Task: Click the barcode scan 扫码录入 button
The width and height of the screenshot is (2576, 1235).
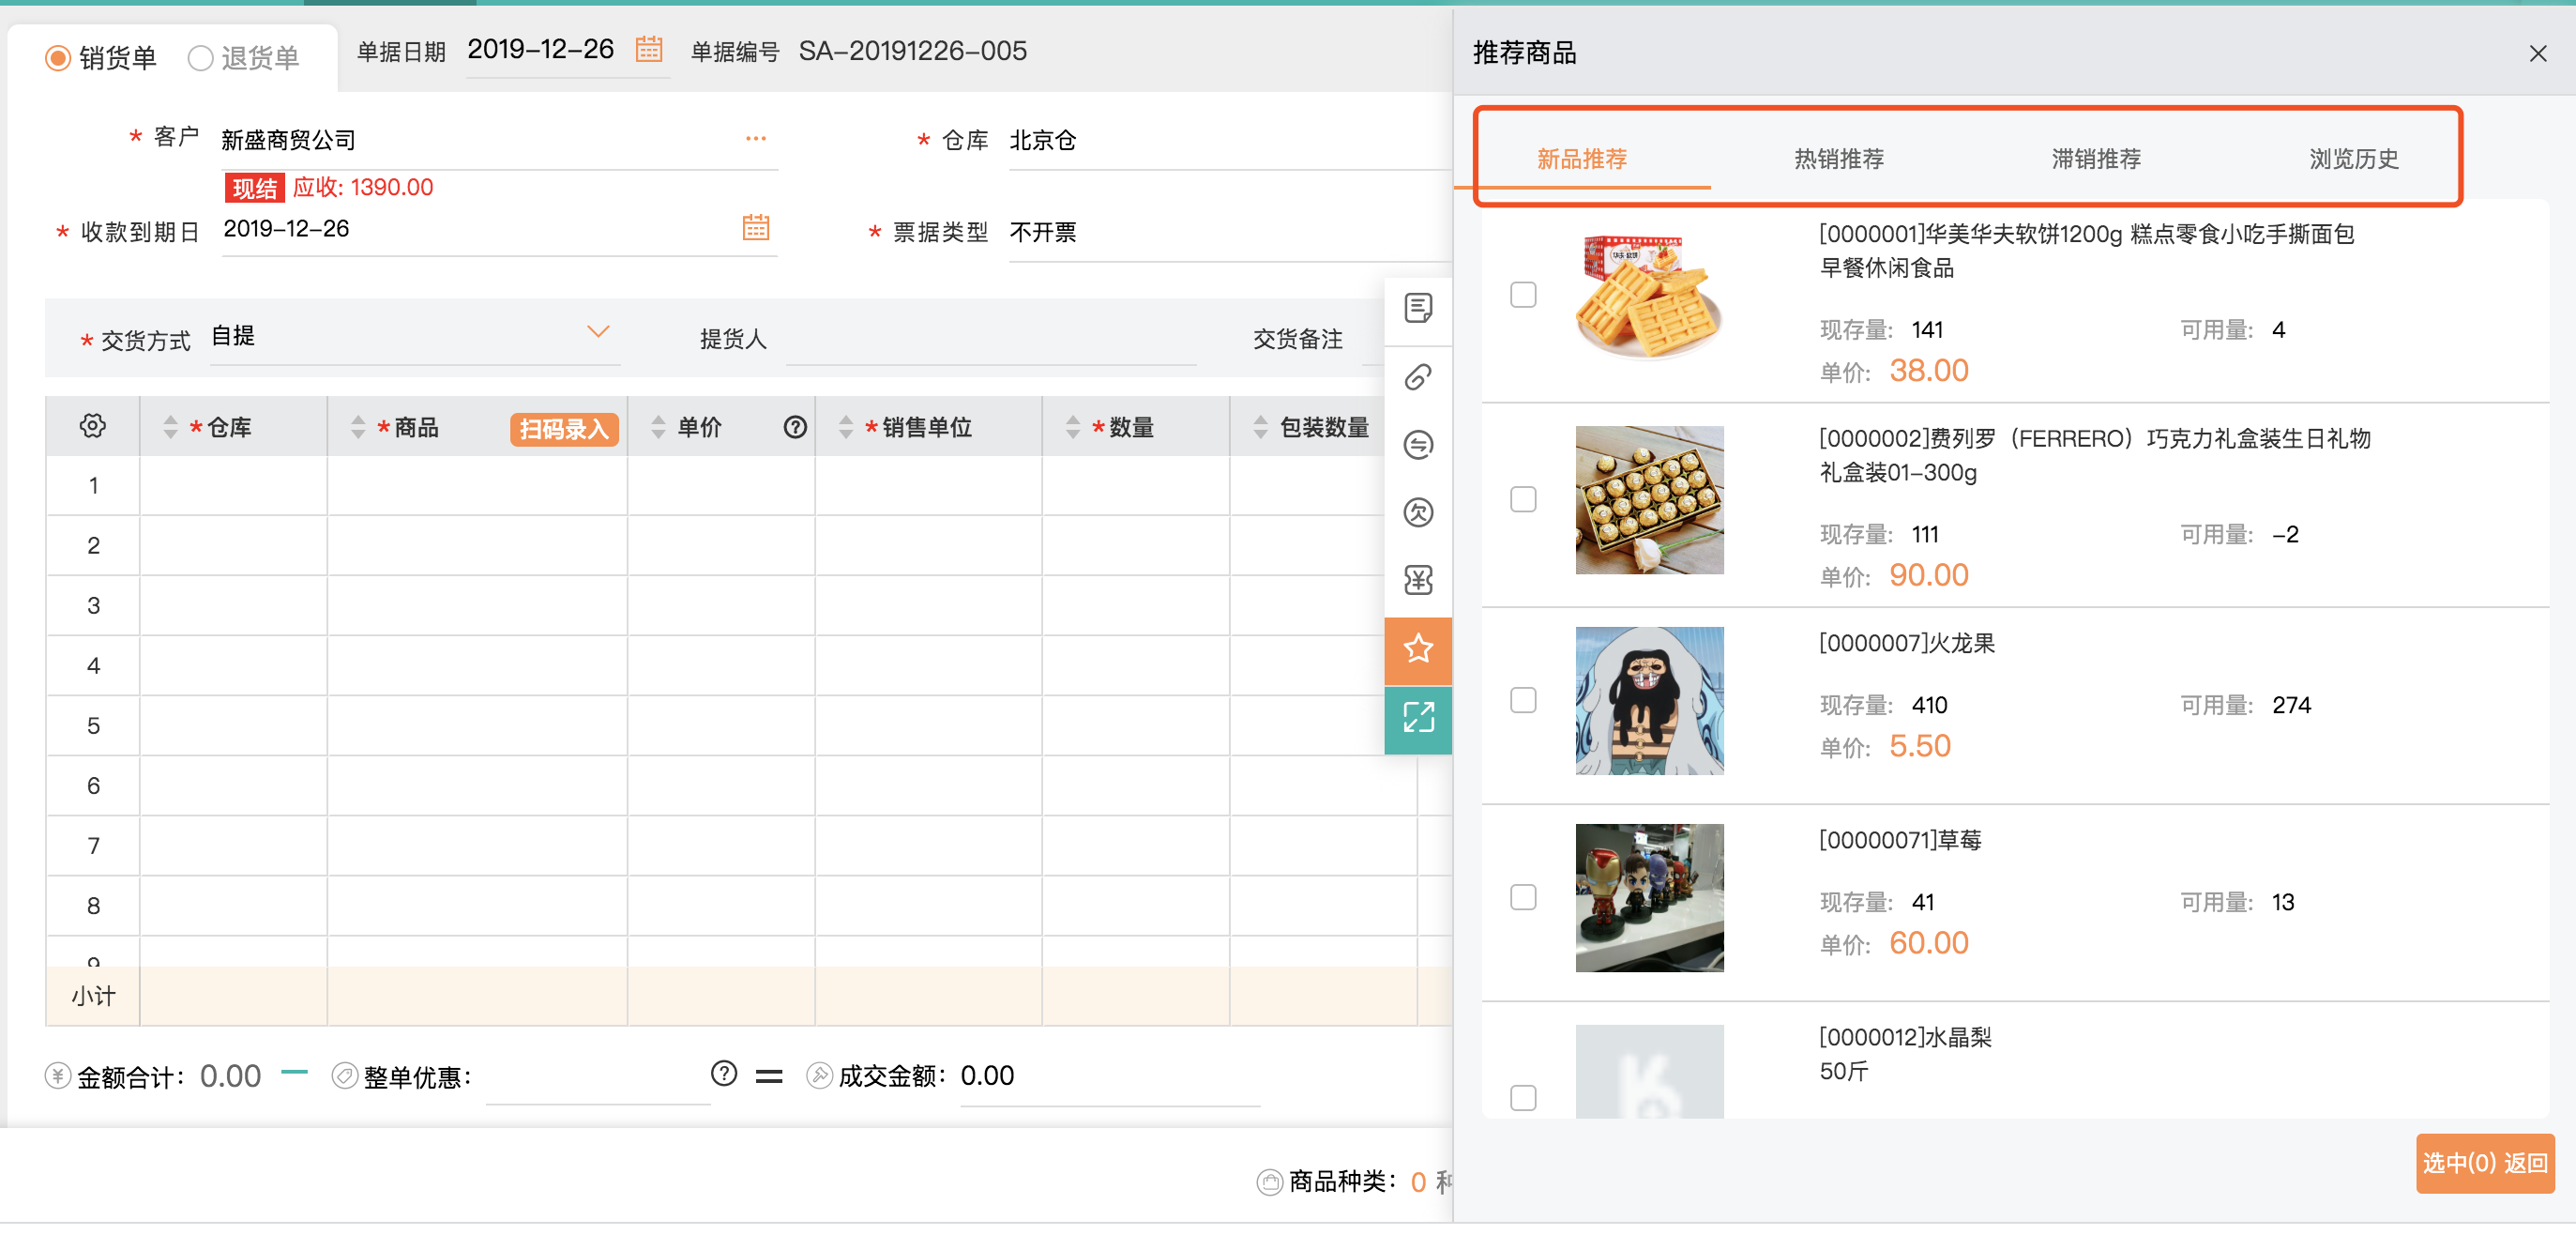Action: tap(567, 431)
